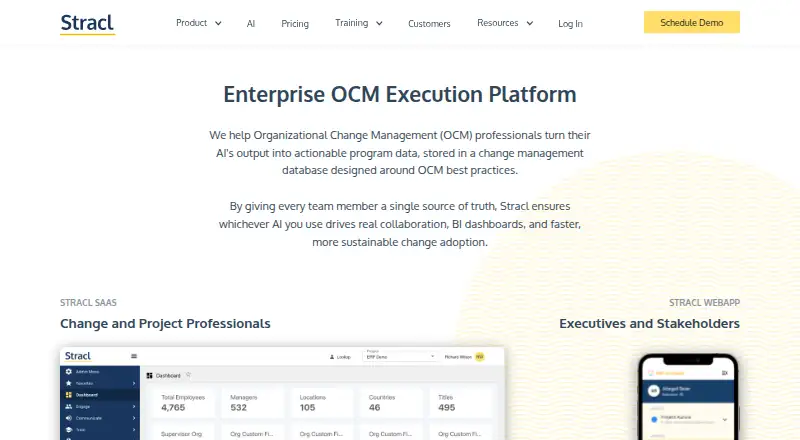This screenshot has width=800, height=440.
Task: Click the Engage people icon
Action: [69, 407]
